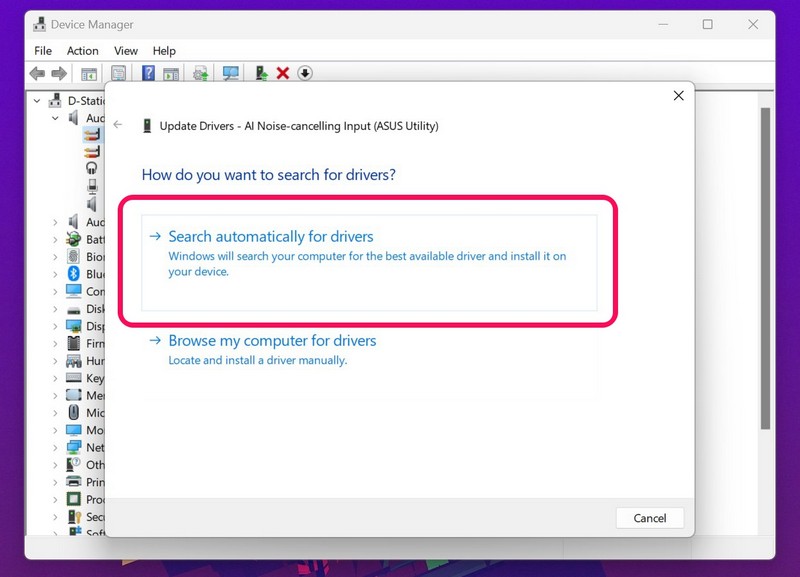
Task: Expand the Keyboards category chevron
Action: 55,378
